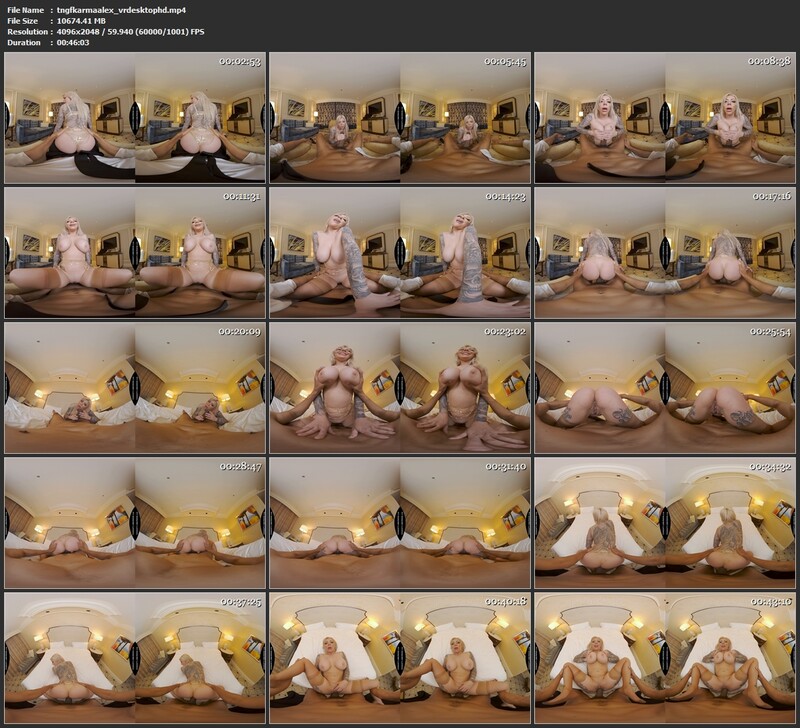Click the thumbnail timestamped 00:02:53
The width and height of the screenshot is (800, 728).
click(135, 117)
